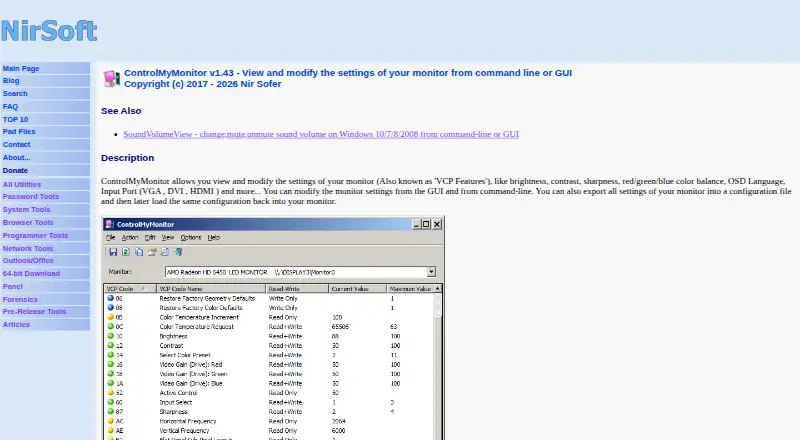Click the ControlMyMonitor program icon beside the title
Screen dimensions: 800x440
pyautogui.click(x=111, y=78)
